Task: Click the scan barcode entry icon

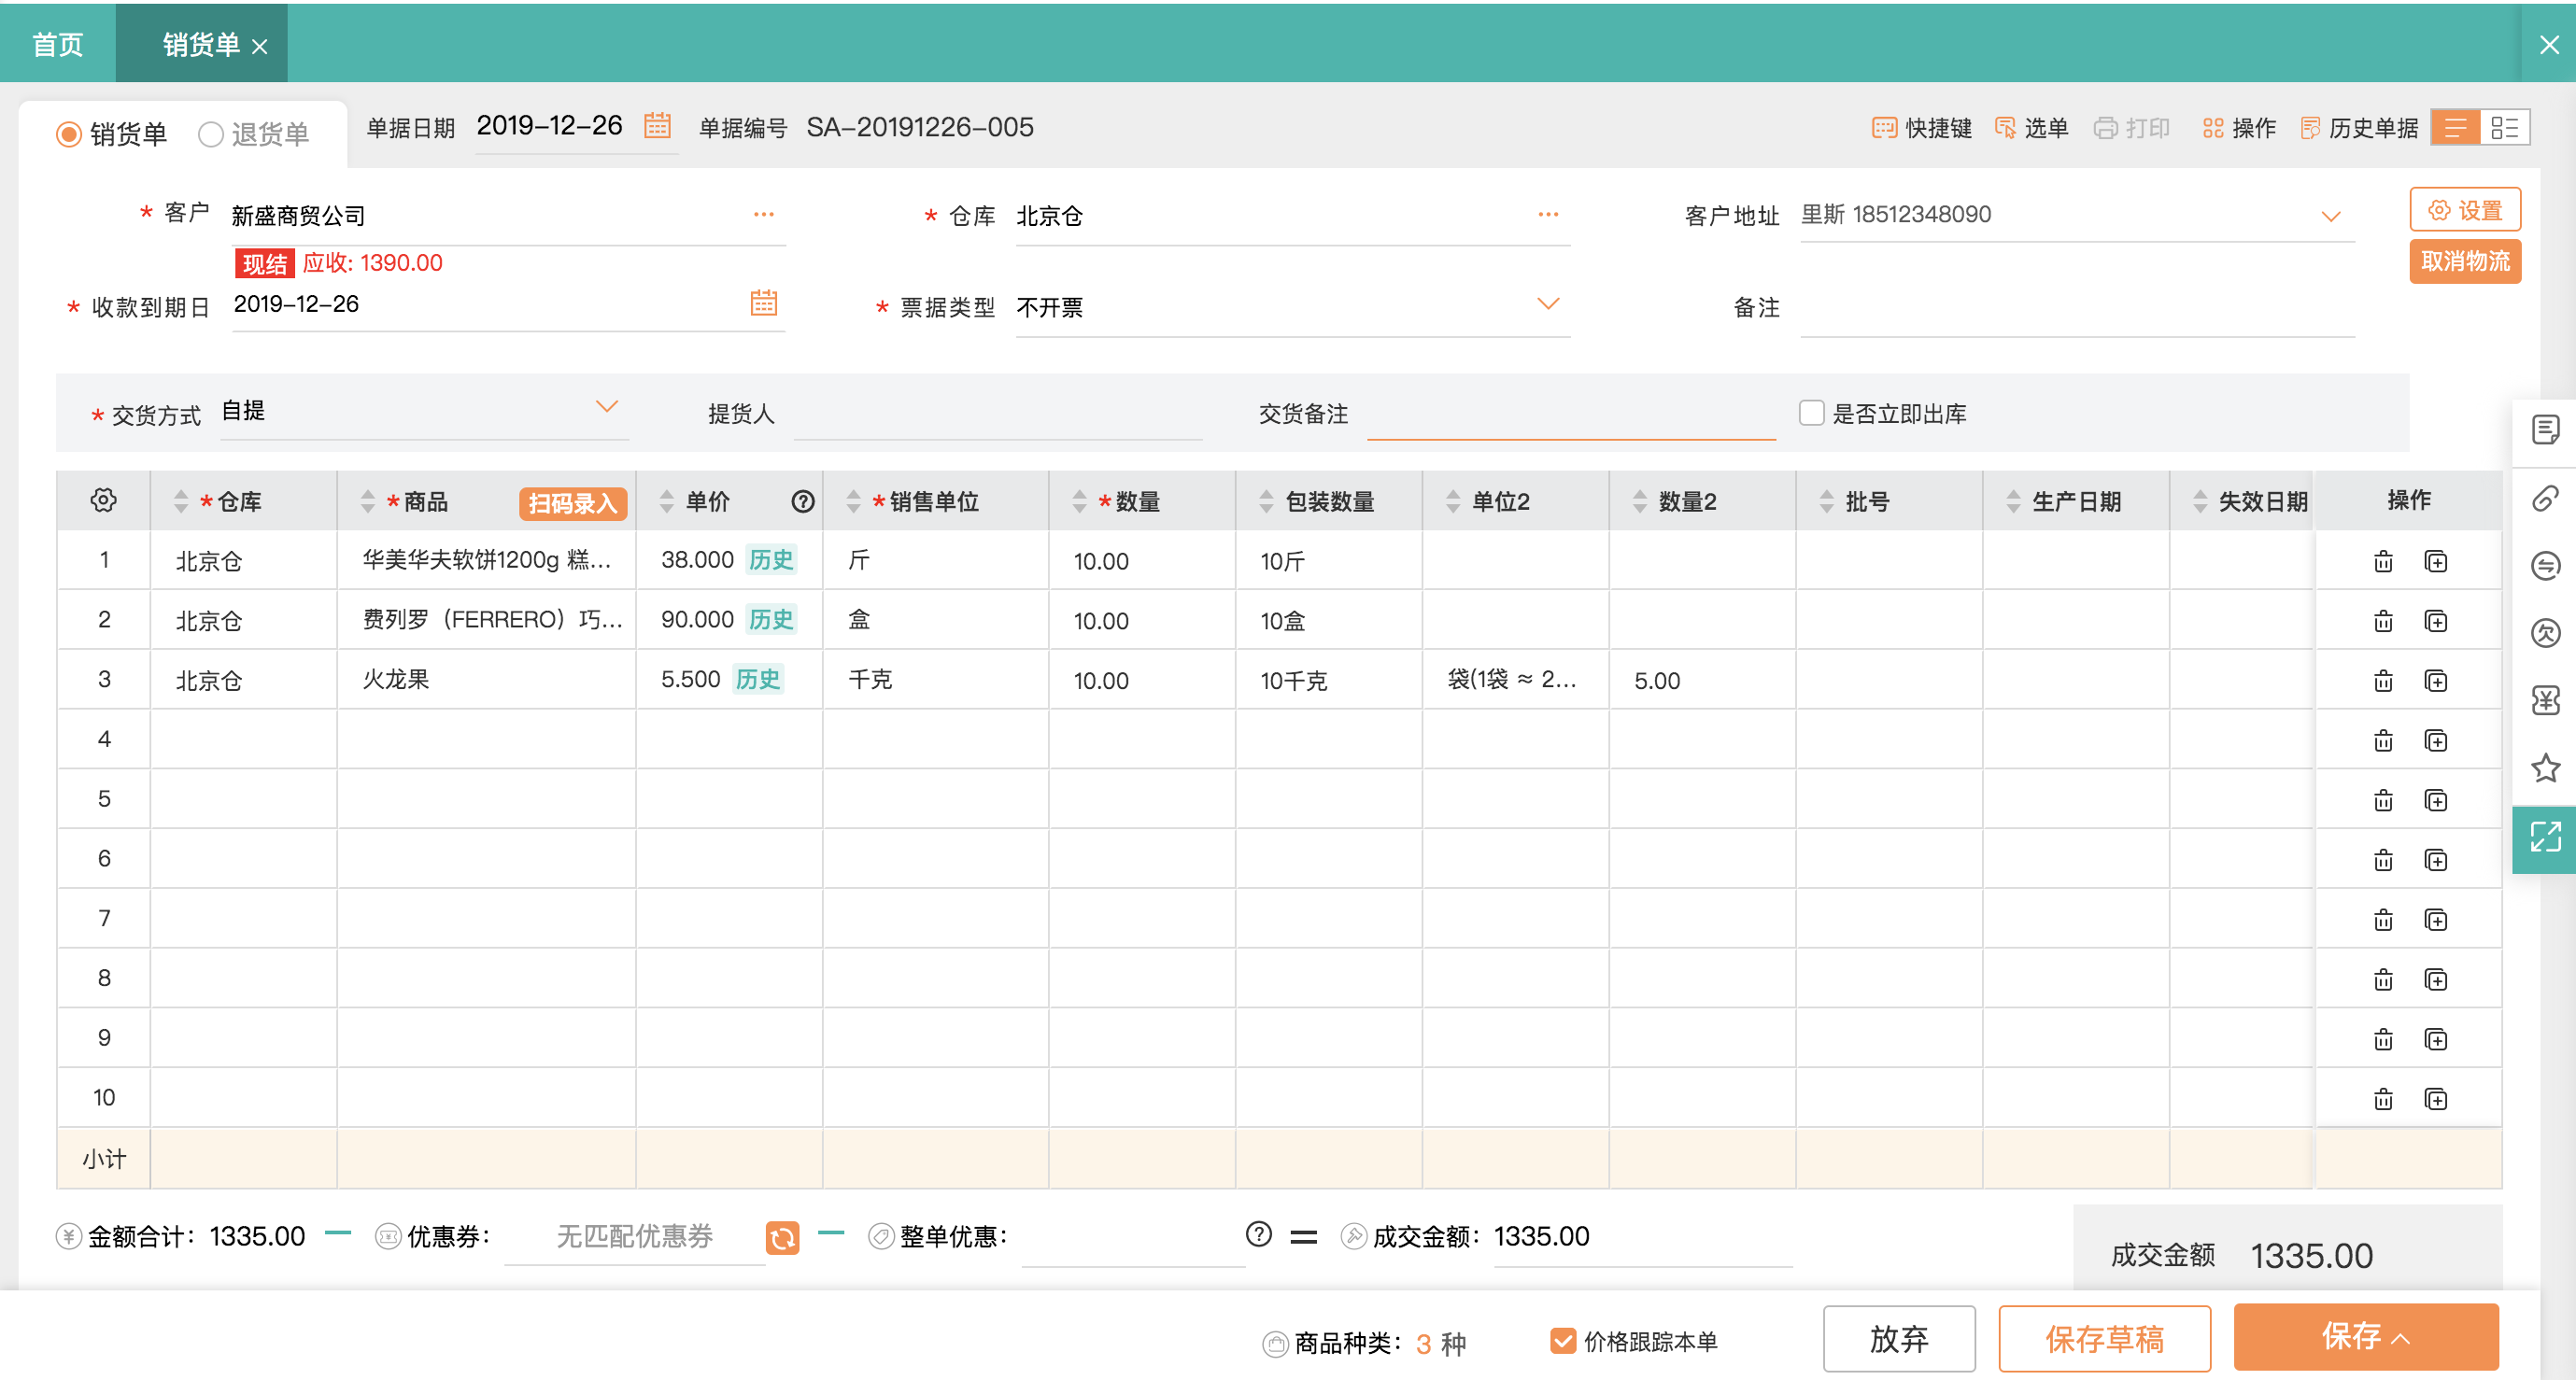Action: pos(574,500)
